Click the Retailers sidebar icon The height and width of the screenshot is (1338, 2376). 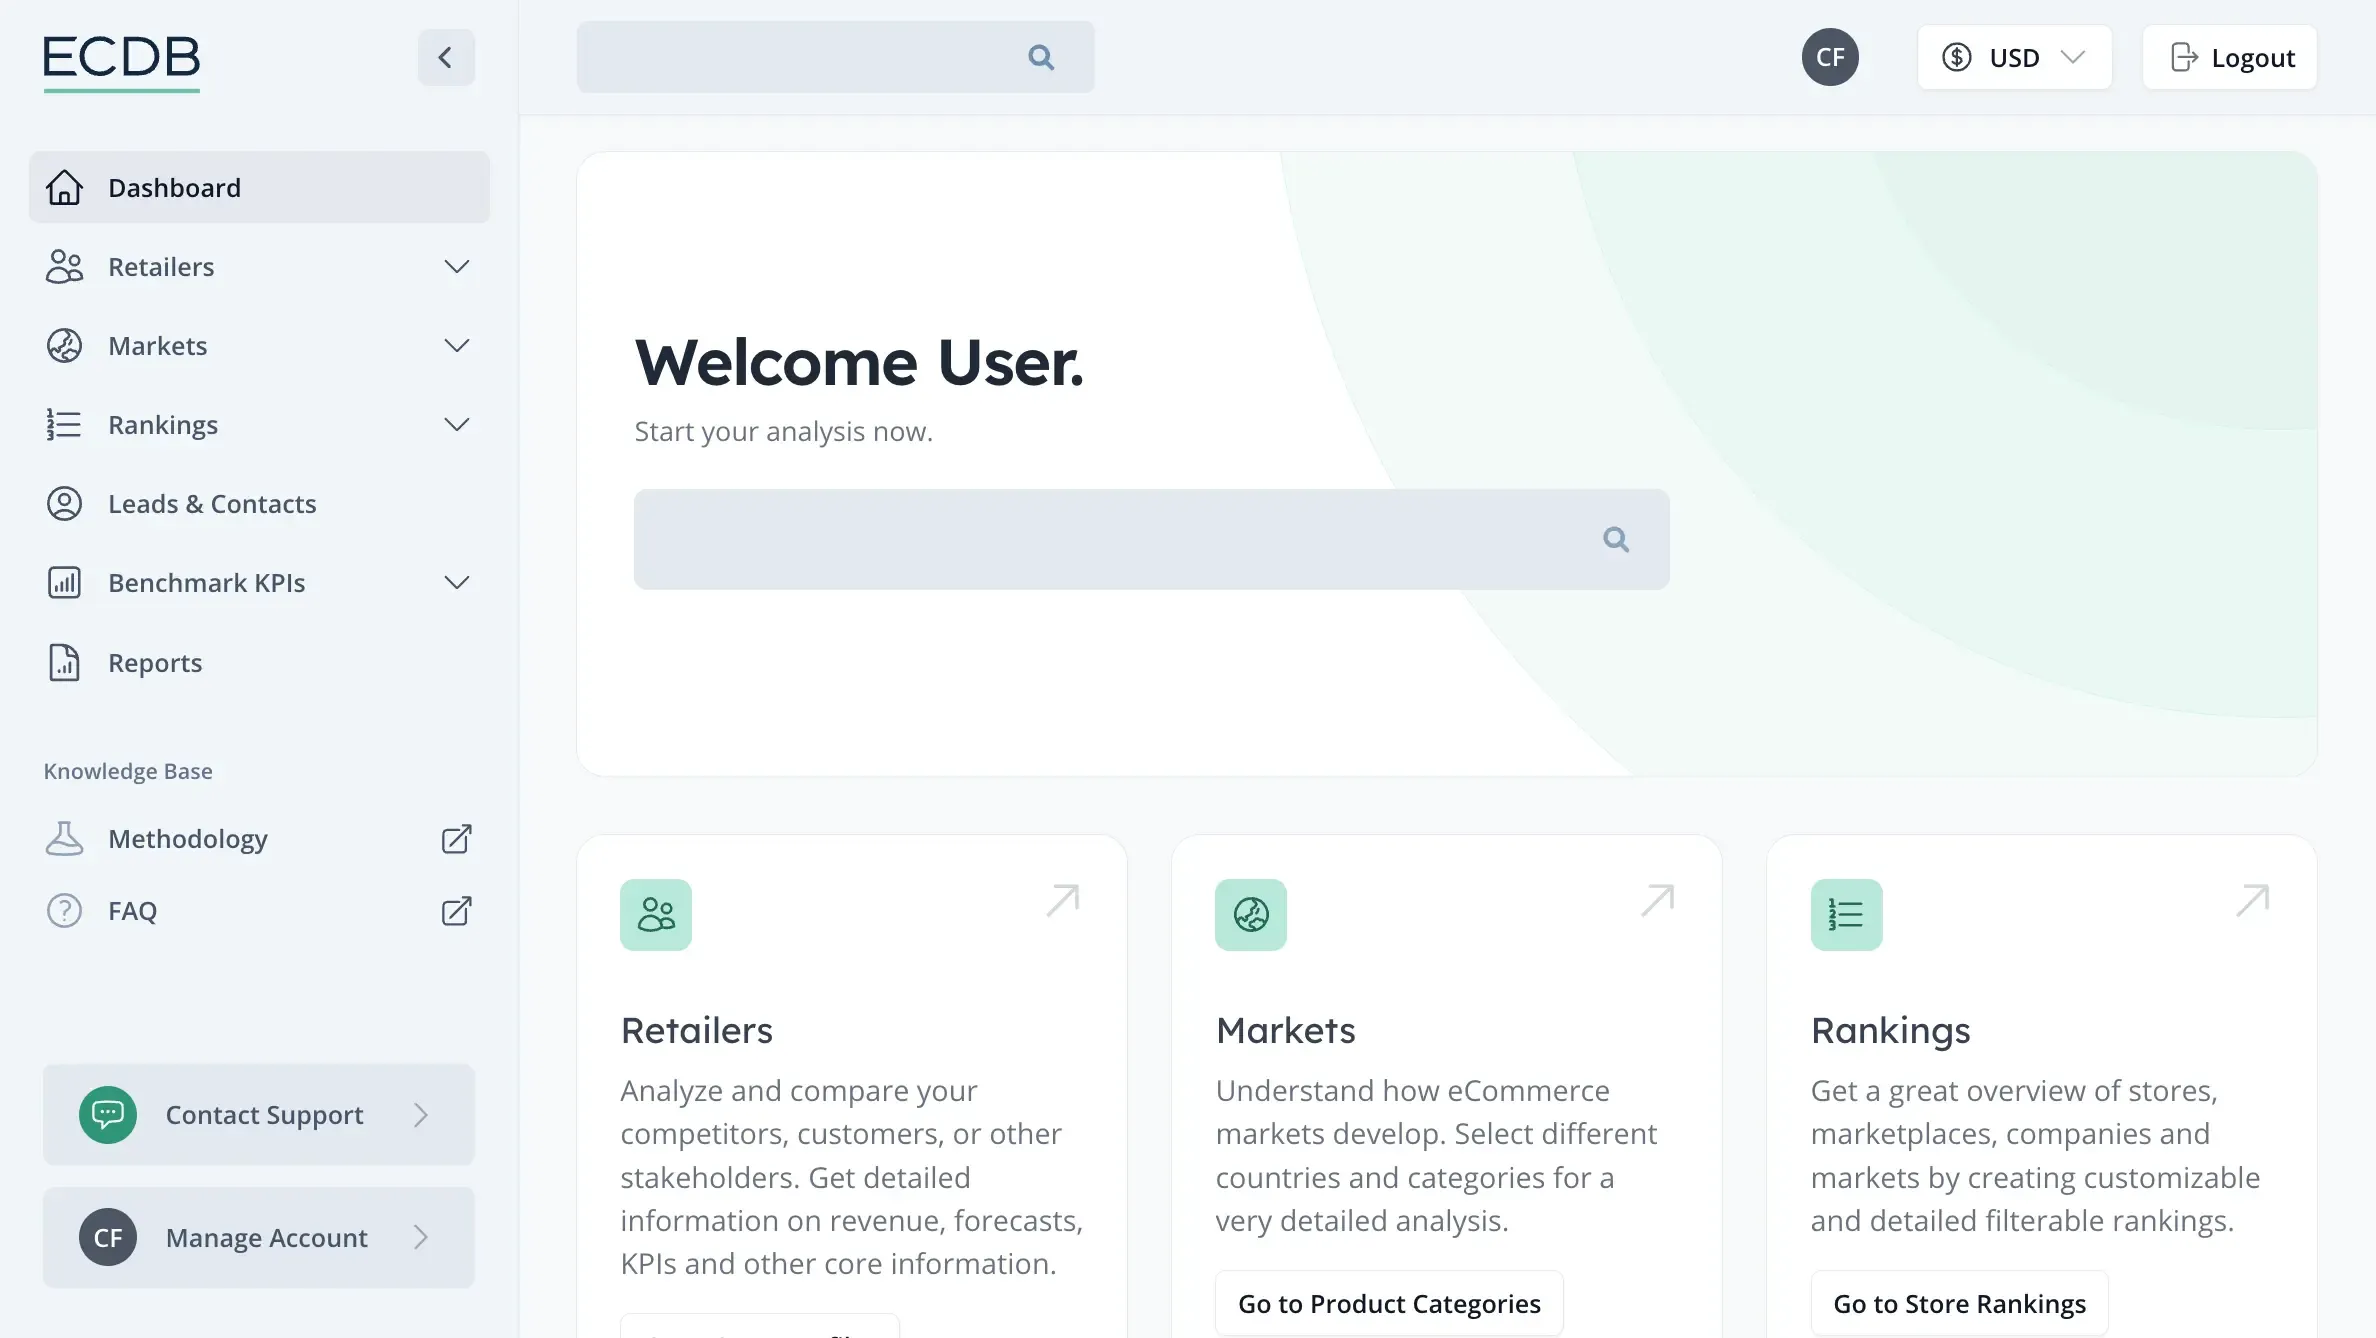coord(64,266)
